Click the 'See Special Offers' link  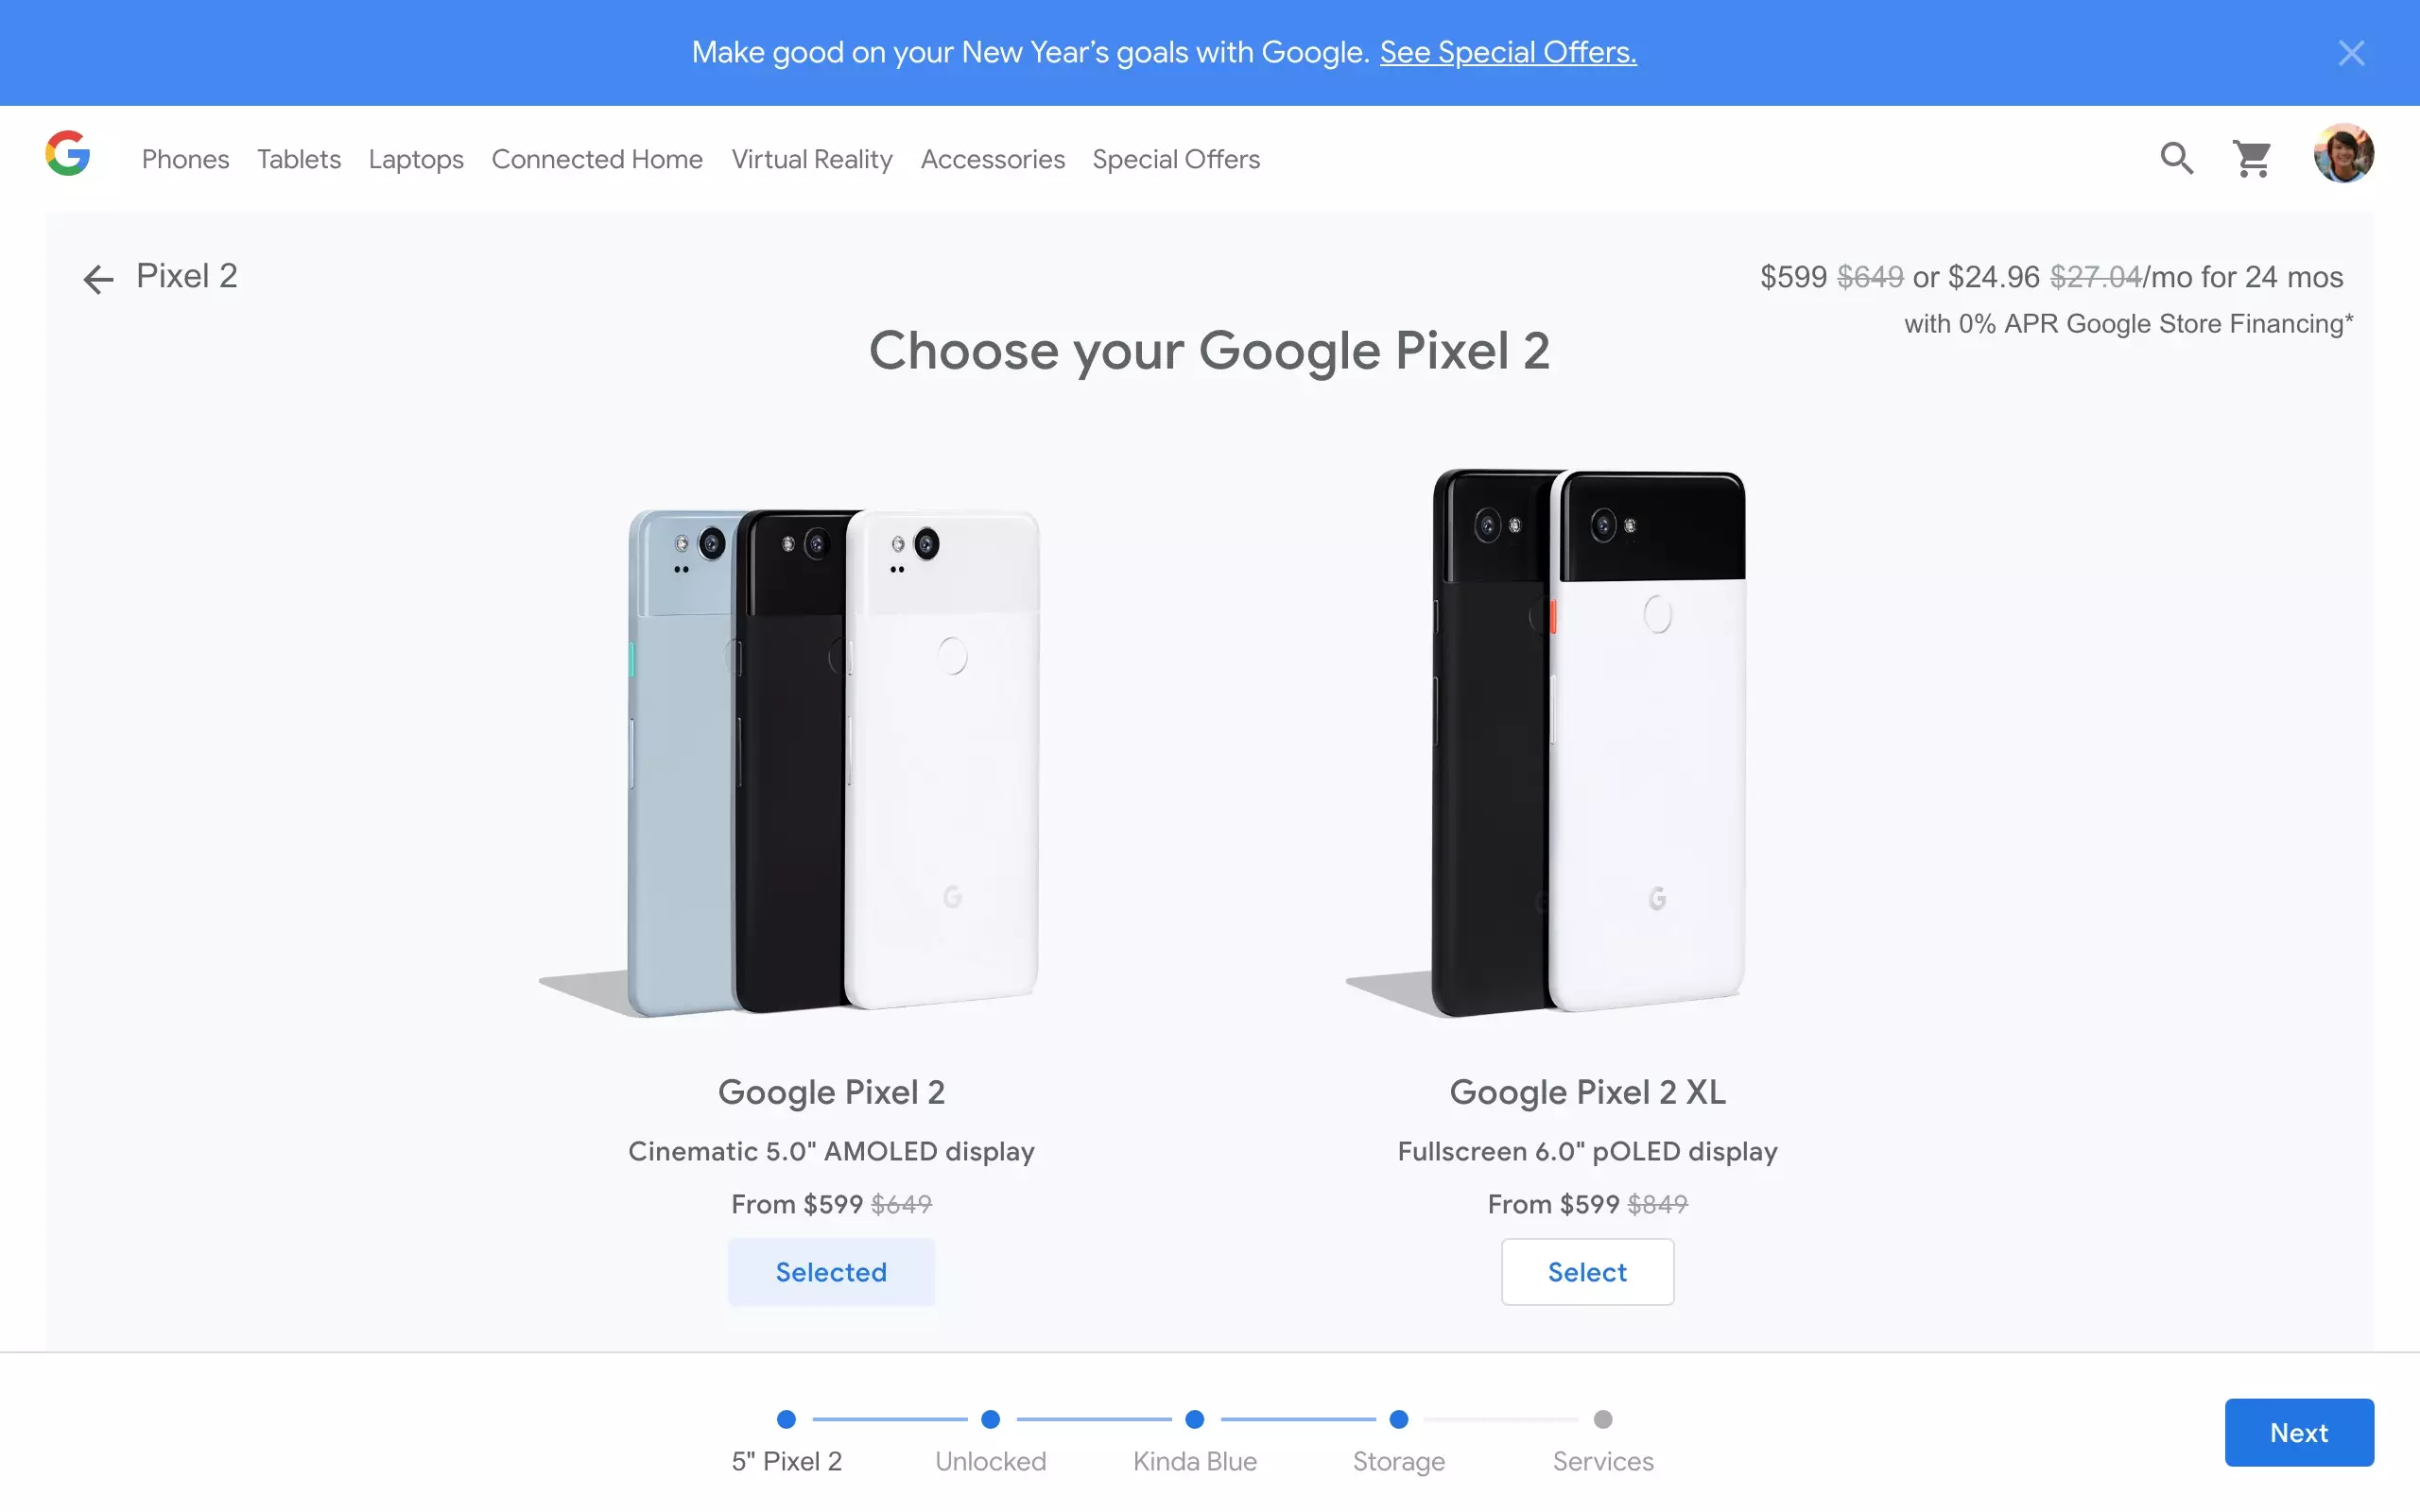tap(1507, 50)
